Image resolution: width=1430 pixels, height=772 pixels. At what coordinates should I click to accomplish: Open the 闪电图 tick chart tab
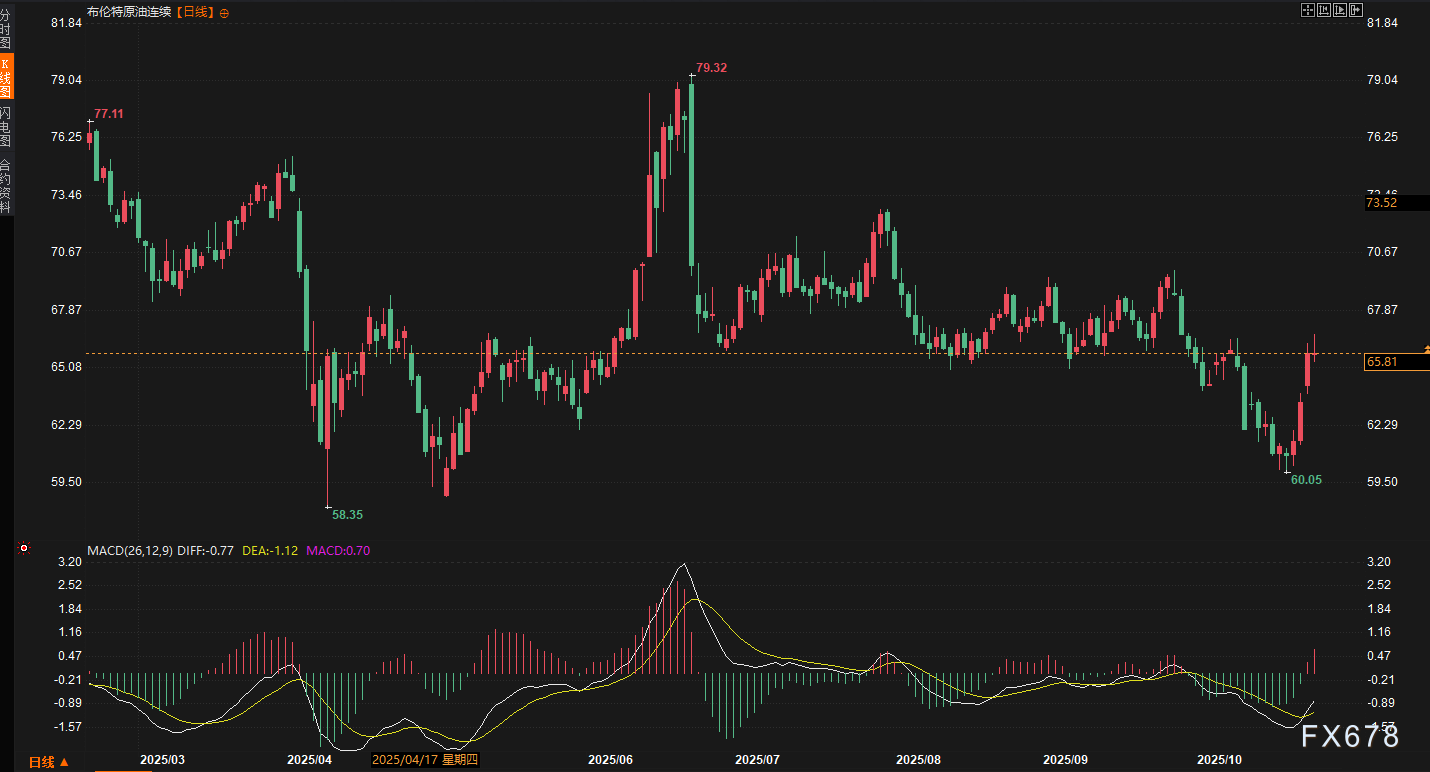[6, 127]
